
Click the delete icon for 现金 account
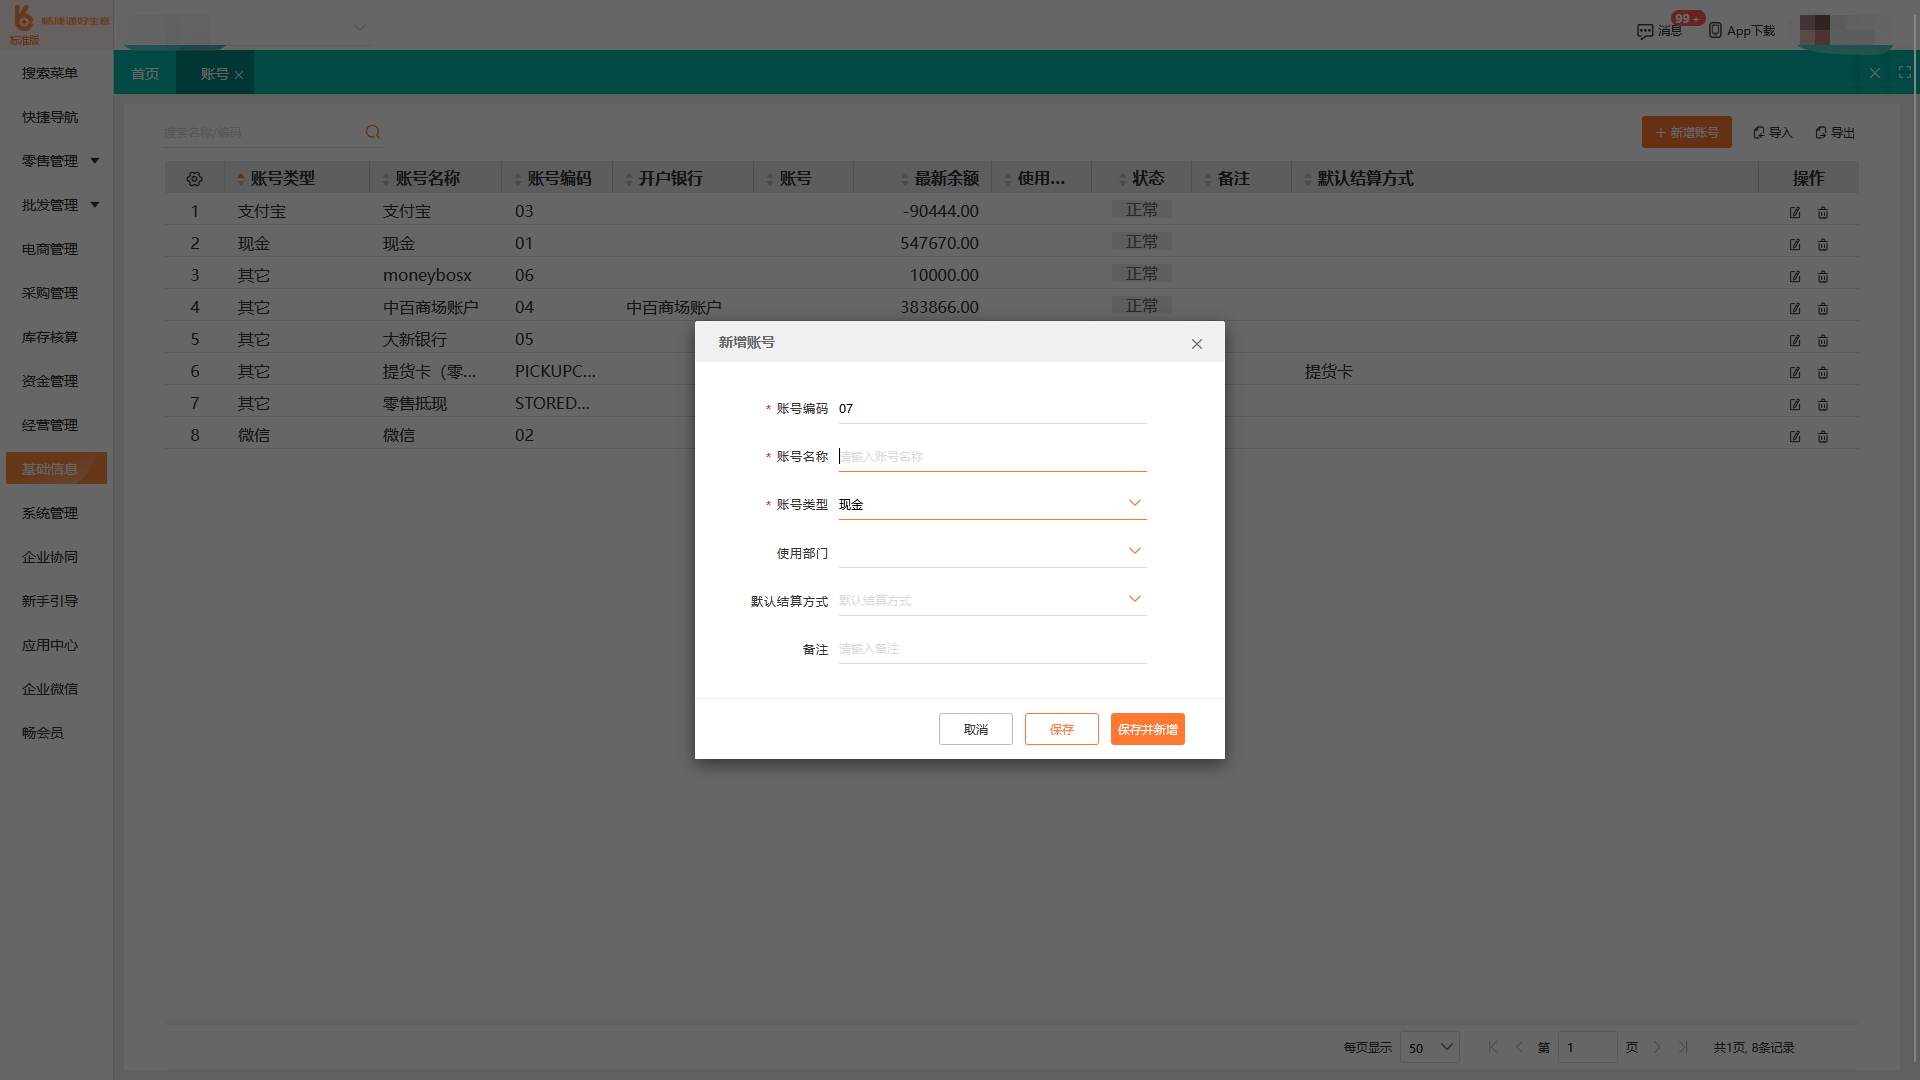point(1822,244)
